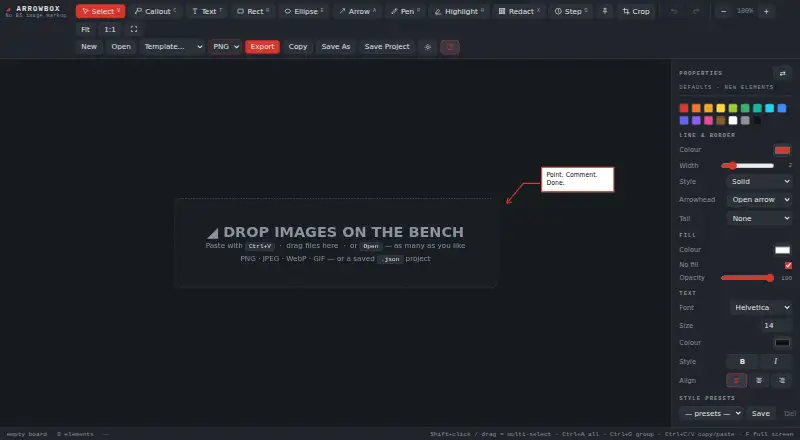Screen dimensions: 800x440
Task: Zoom in with the plus button
Action: click(x=766, y=11)
